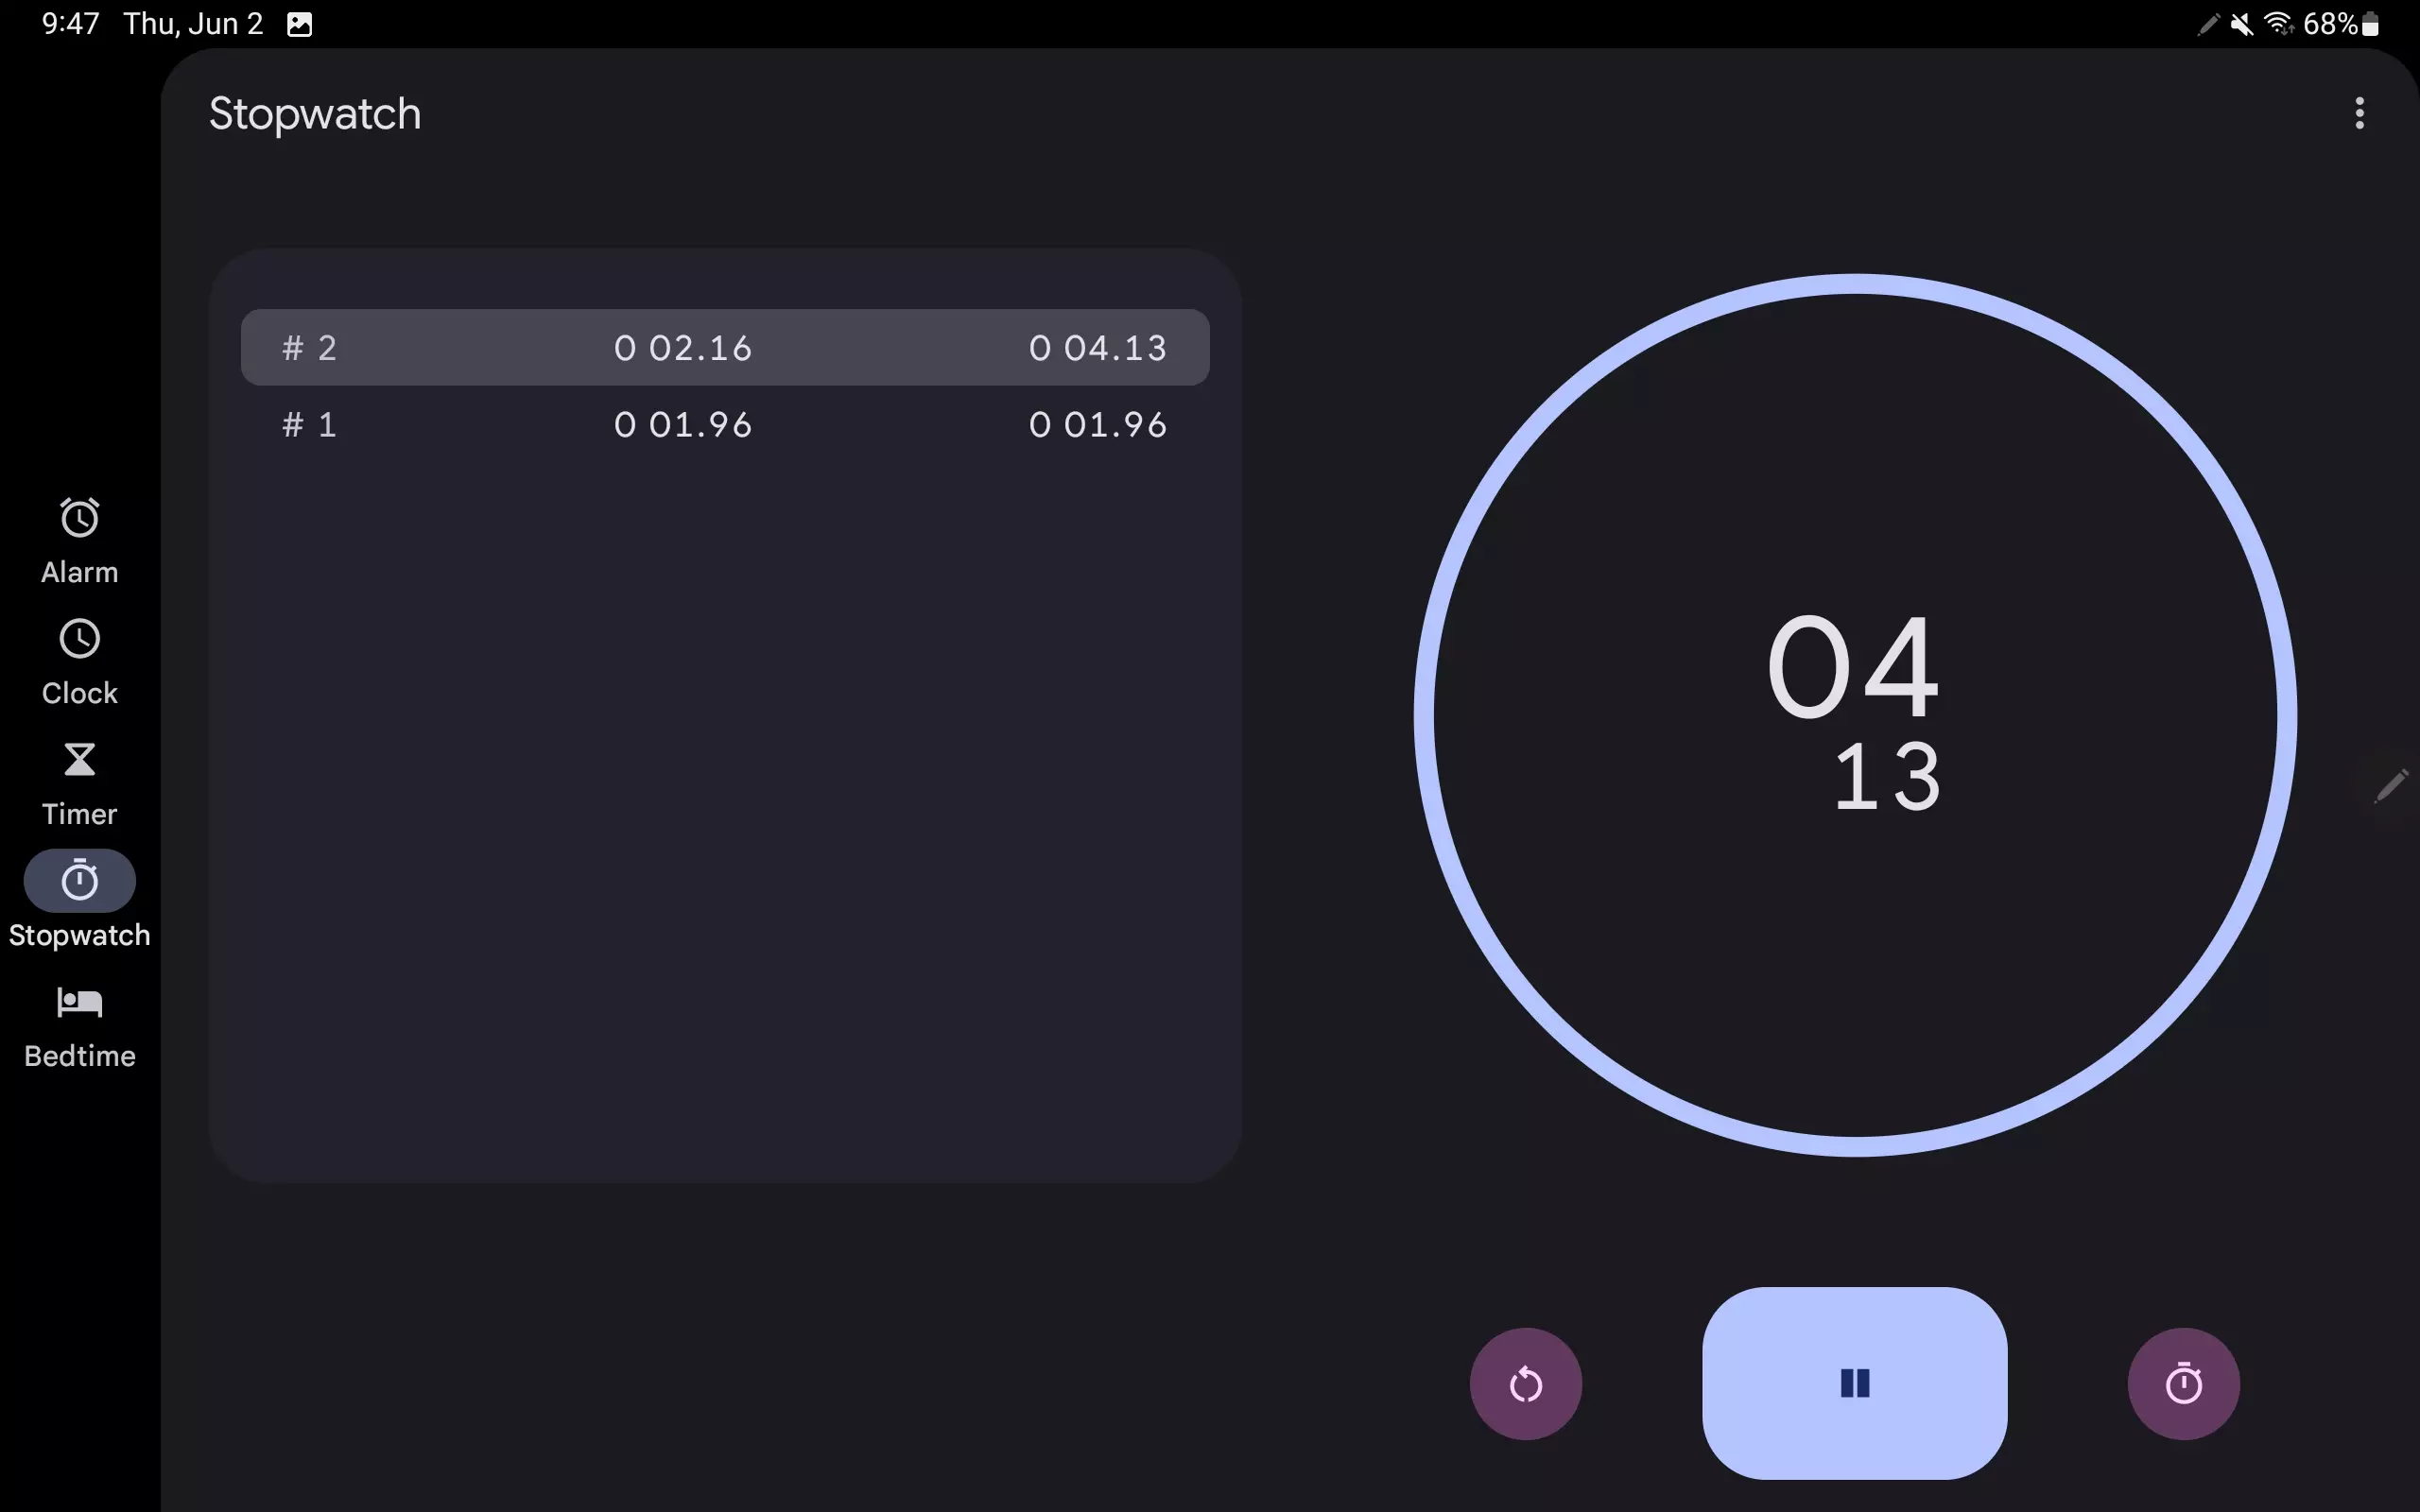The width and height of the screenshot is (2420, 1512).
Task: View elapsed time 0 04.13 for lap 2
Action: point(1099,347)
